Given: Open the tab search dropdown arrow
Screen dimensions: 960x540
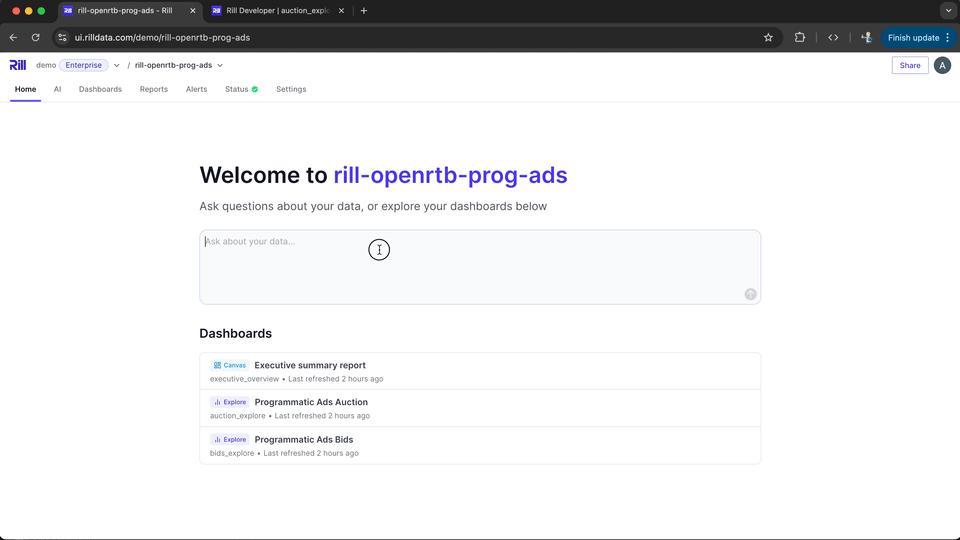Looking at the screenshot, I should [x=947, y=11].
